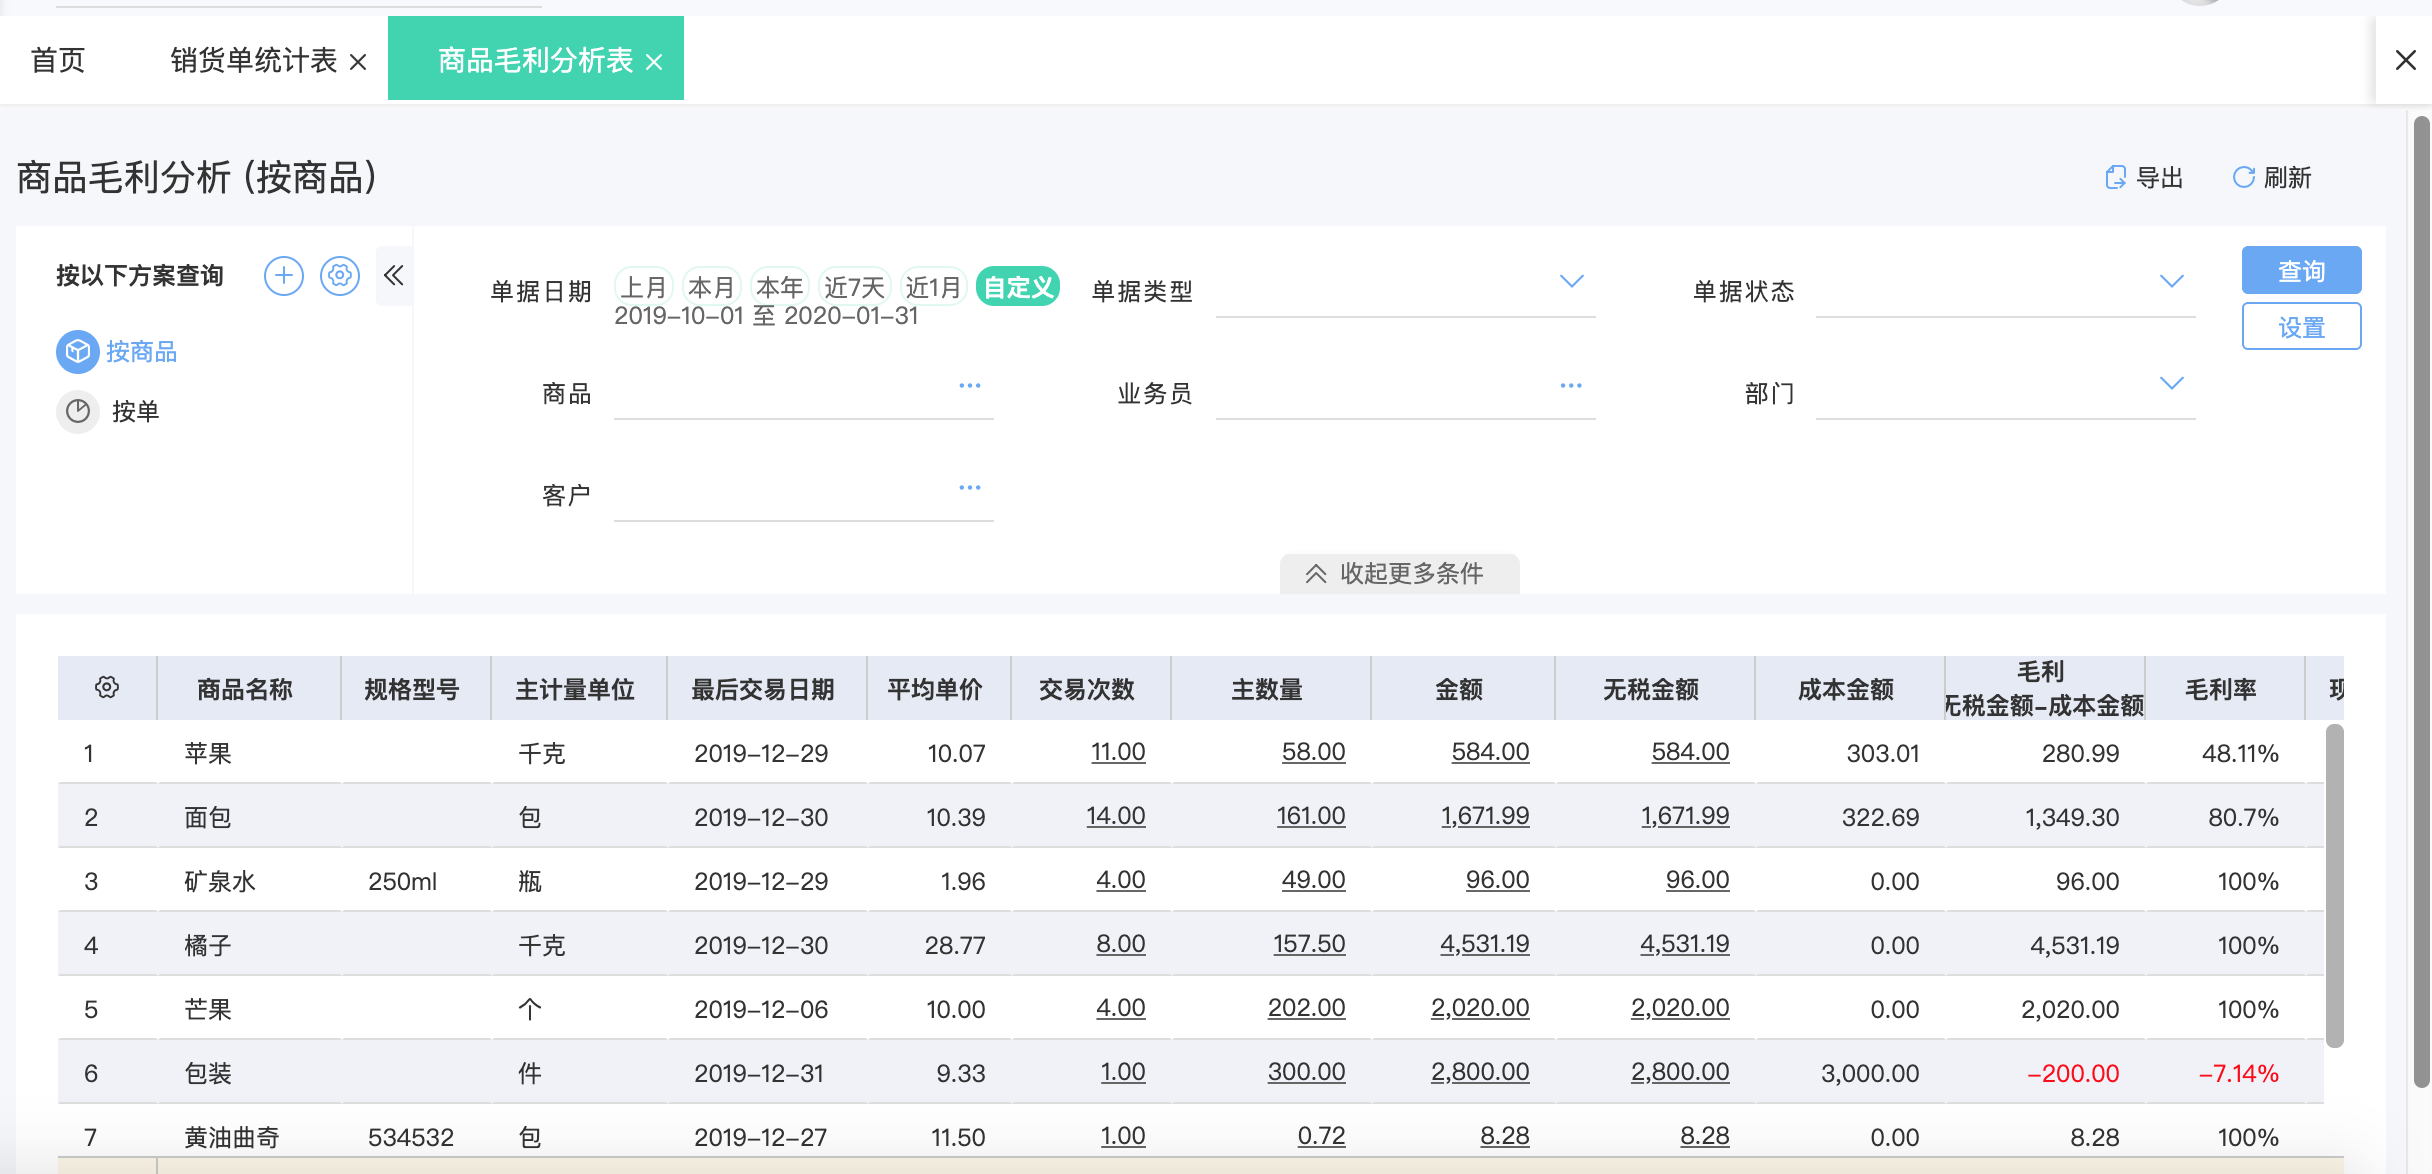2432x1174 pixels.
Task: Click the 设置 button
Action: click(2302, 324)
